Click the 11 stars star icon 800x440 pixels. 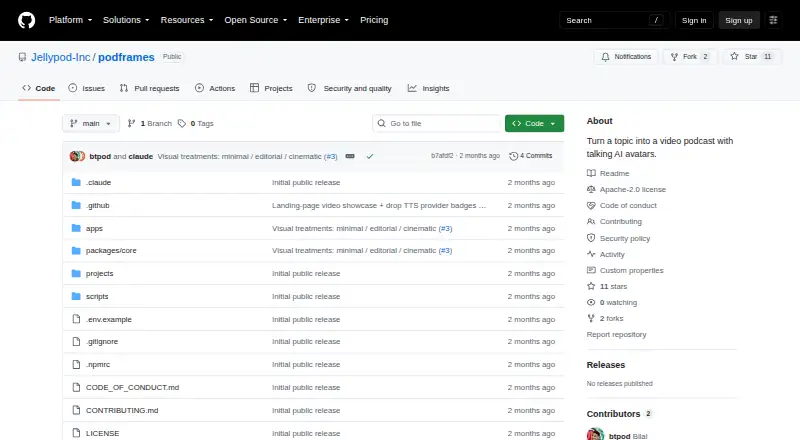point(591,286)
